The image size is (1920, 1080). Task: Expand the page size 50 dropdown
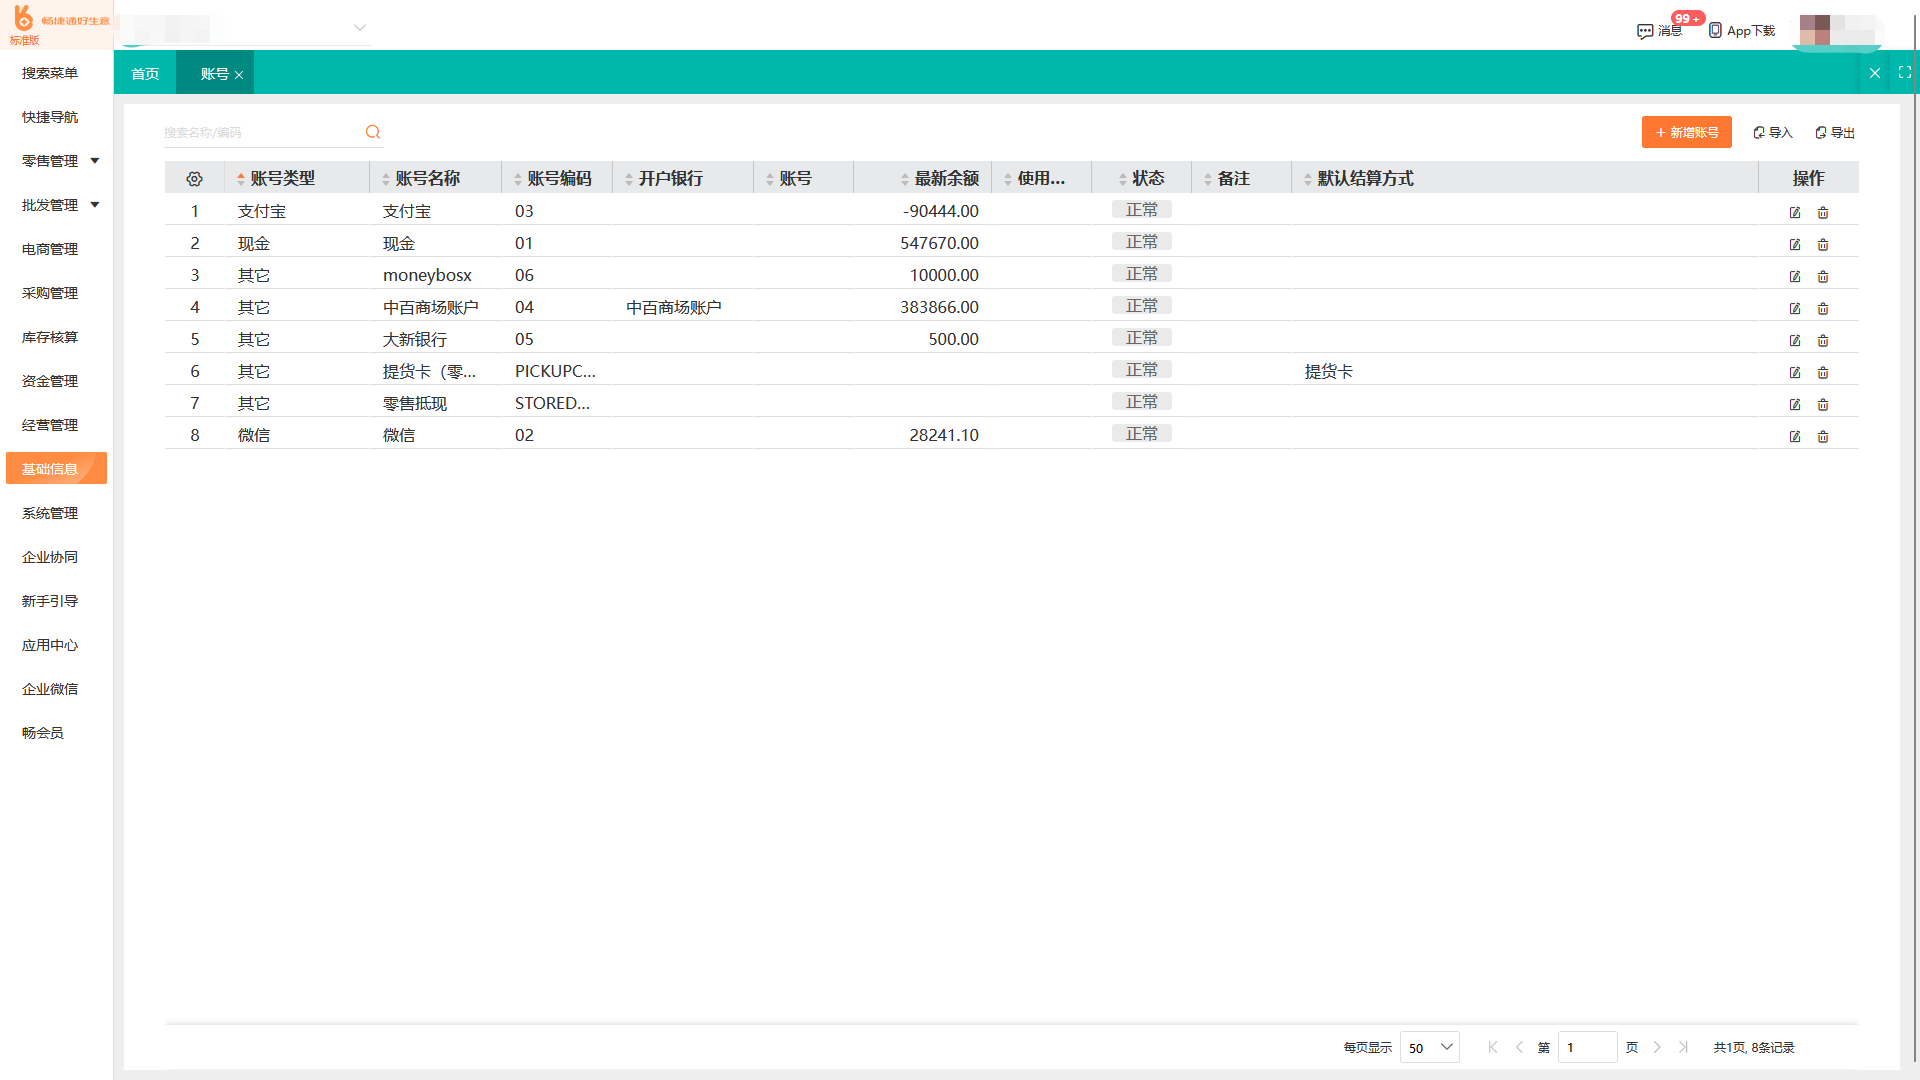[x=1431, y=1047]
